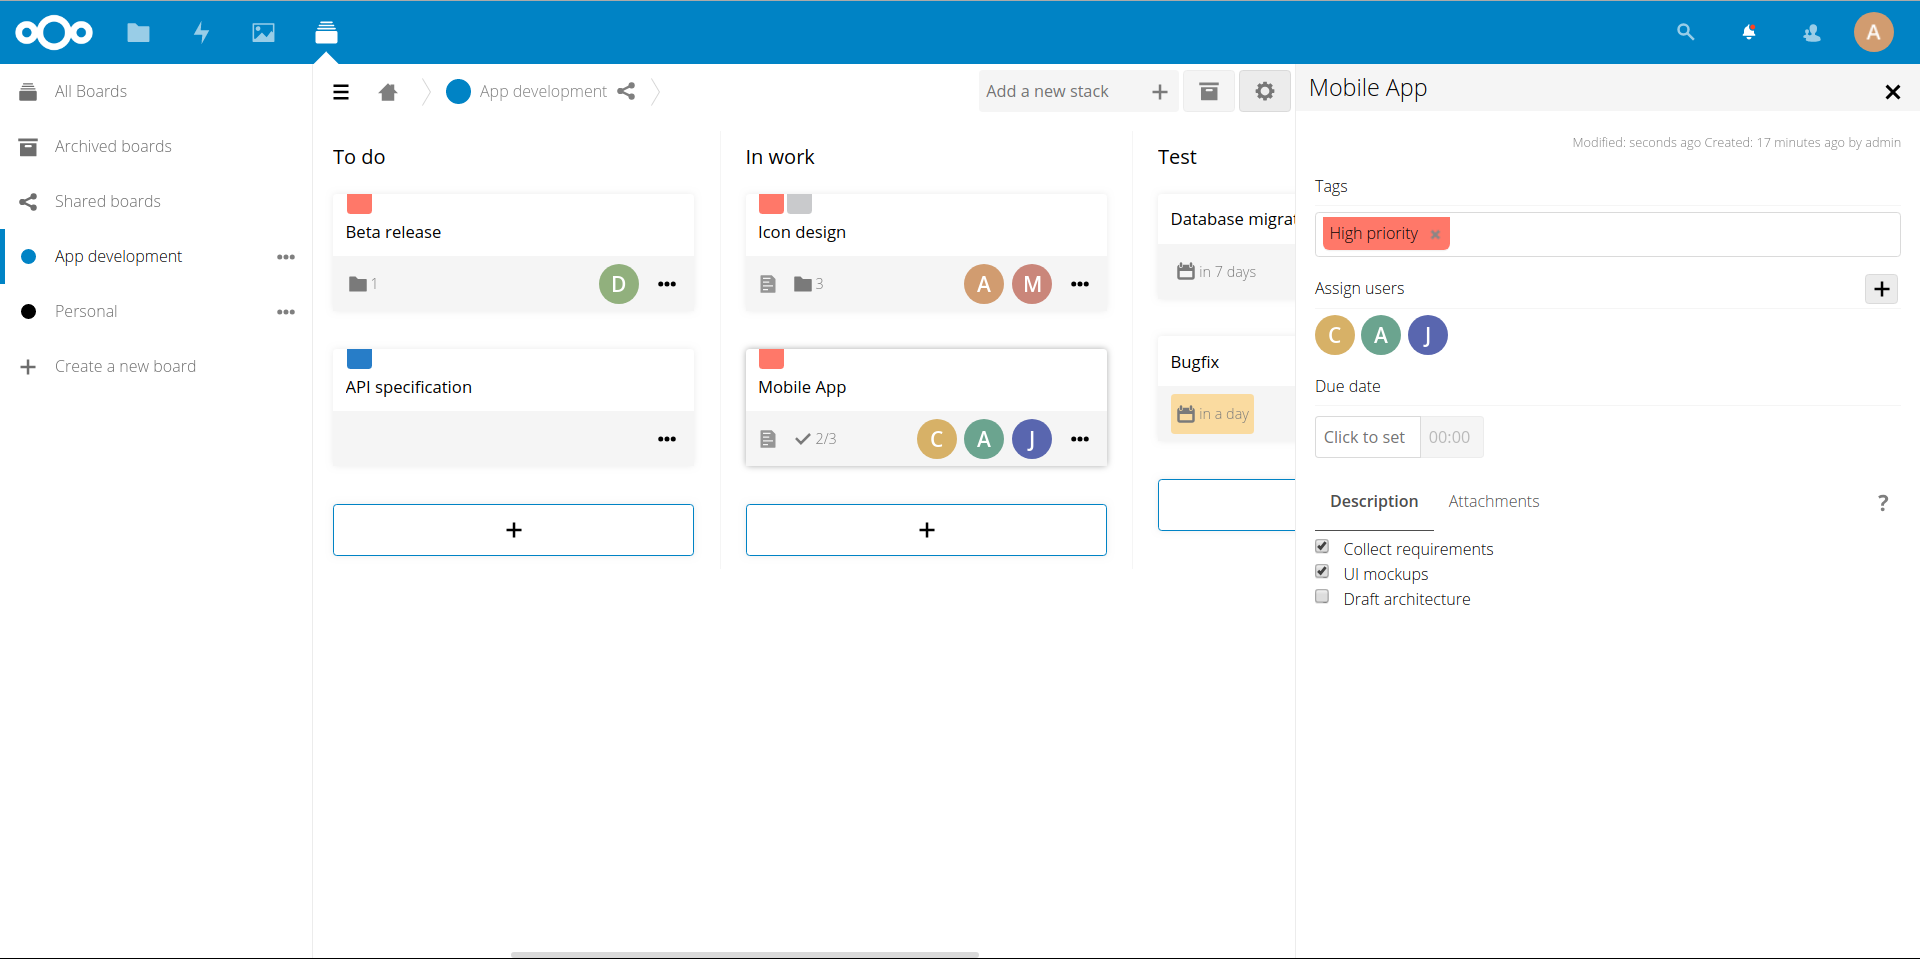
Task: Select the Description tab
Action: click(1374, 501)
